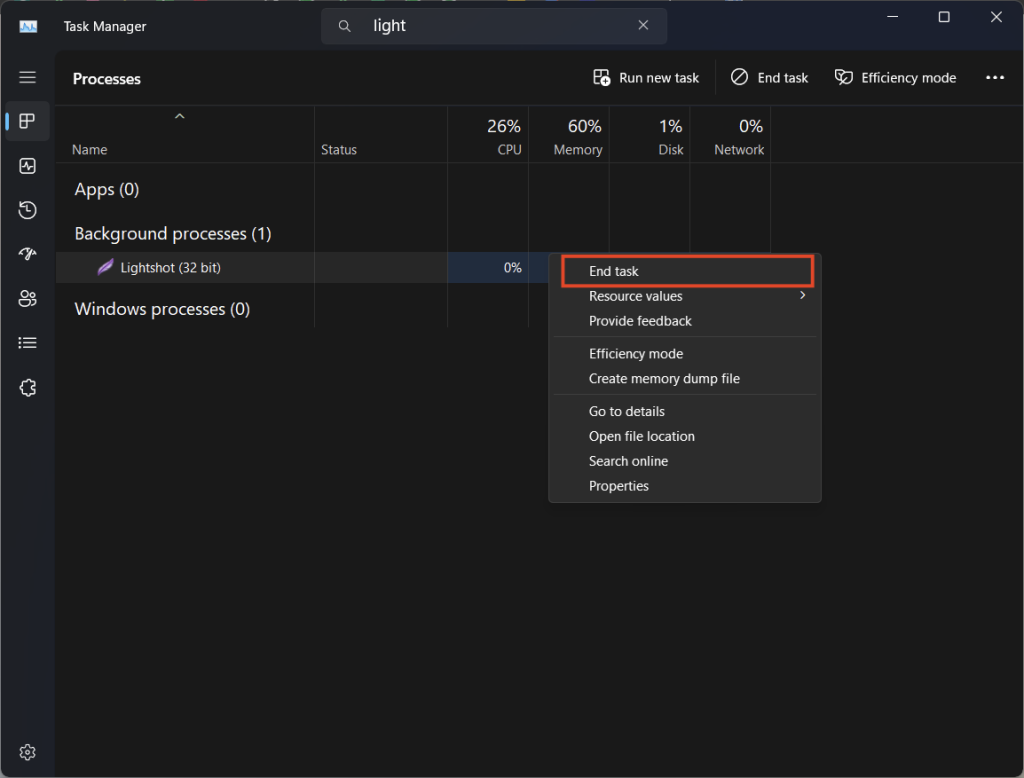Select Provide feedback from context menu
Screen dimensions: 1024x778
684,321
